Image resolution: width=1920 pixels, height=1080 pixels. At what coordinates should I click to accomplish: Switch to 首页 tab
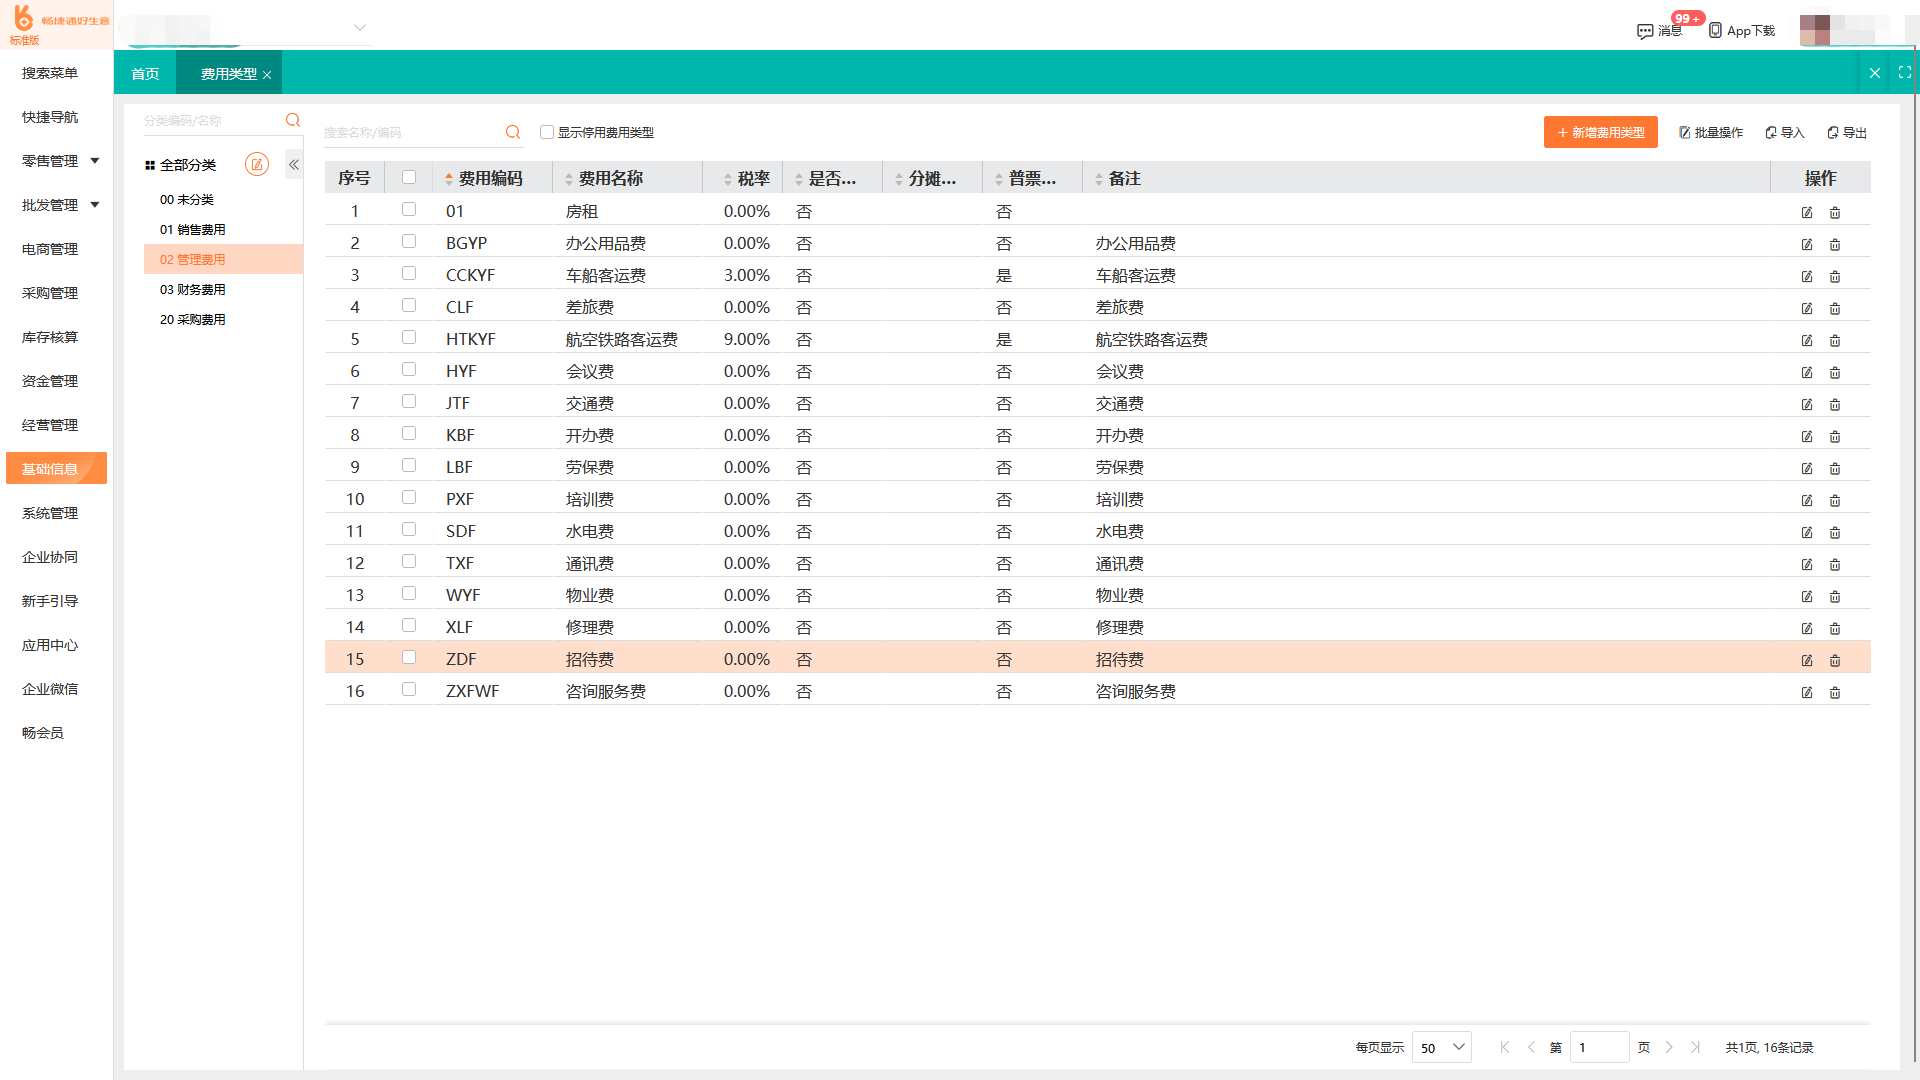coord(145,74)
